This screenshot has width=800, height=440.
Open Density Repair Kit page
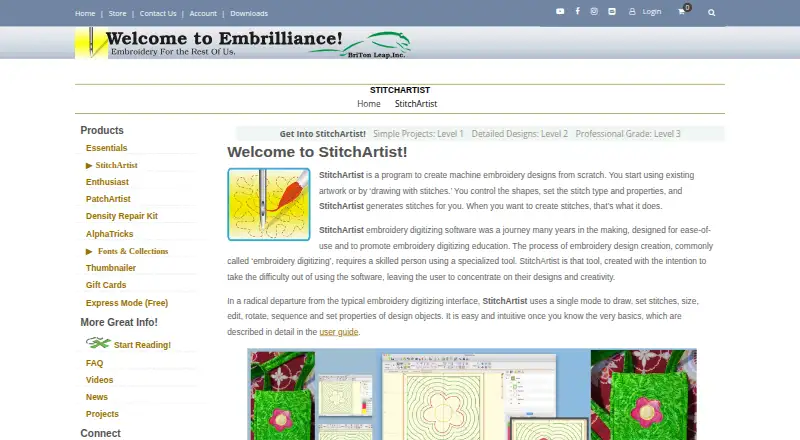pos(121,216)
